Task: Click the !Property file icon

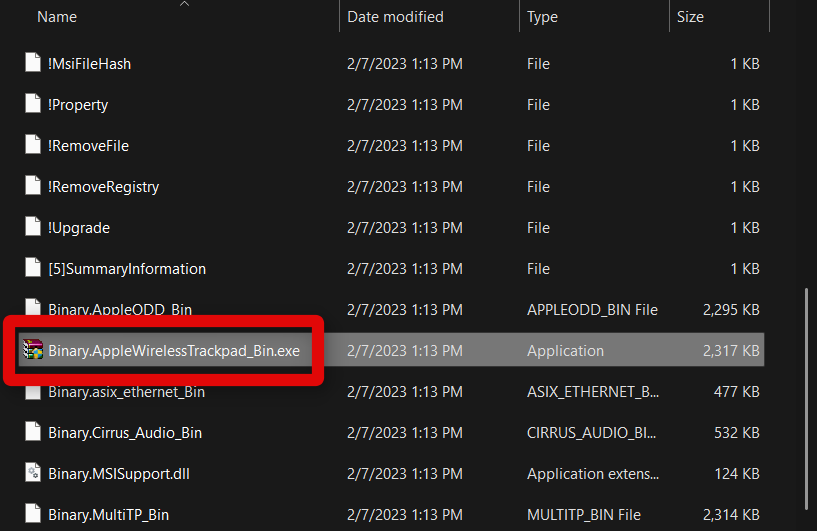Action: pyautogui.click(x=33, y=104)
